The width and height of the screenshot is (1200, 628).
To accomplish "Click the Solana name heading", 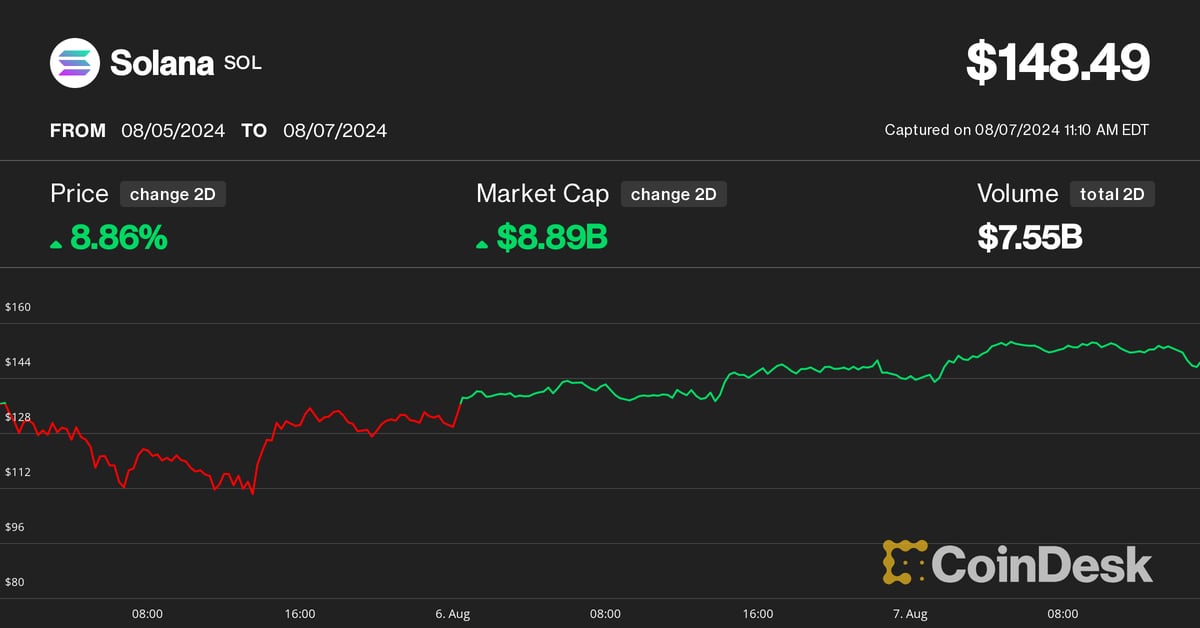I will (162, 64).
